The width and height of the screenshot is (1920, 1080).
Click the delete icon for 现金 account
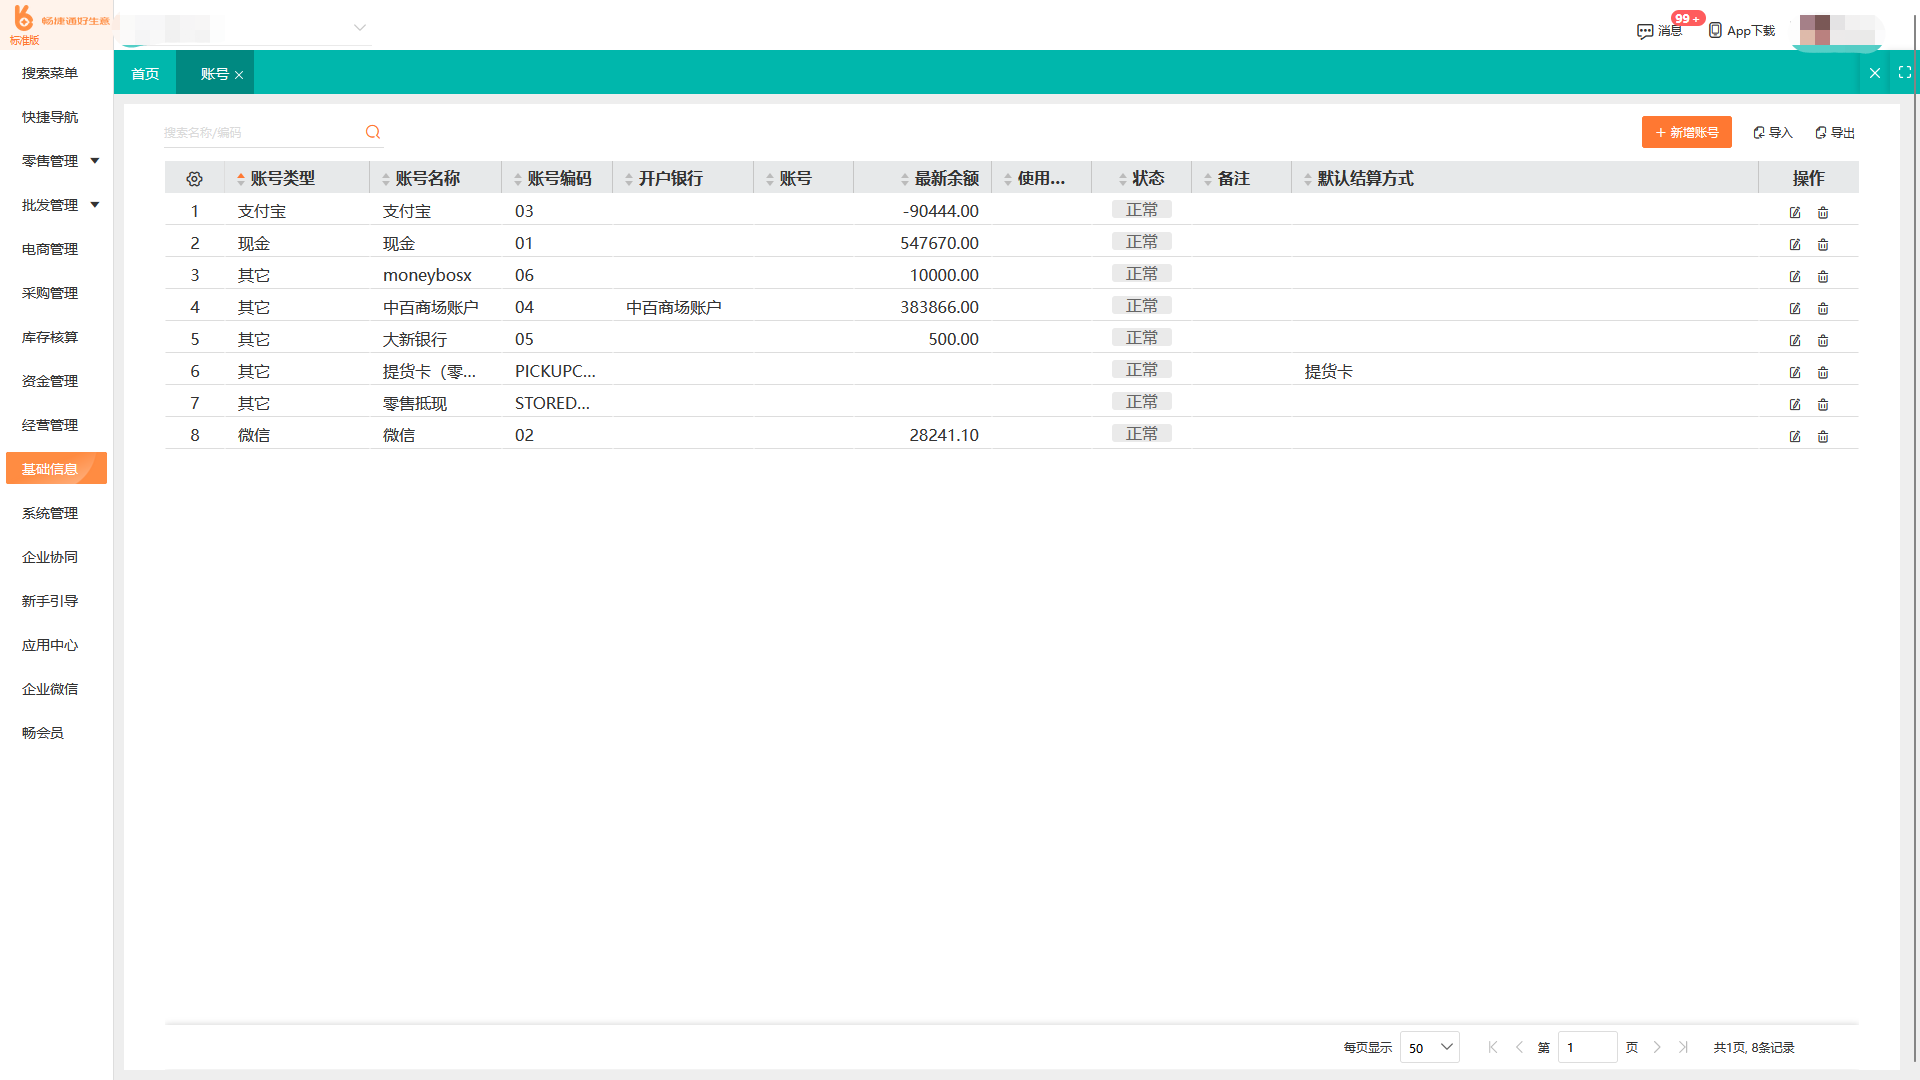[x=1824, y=243]
